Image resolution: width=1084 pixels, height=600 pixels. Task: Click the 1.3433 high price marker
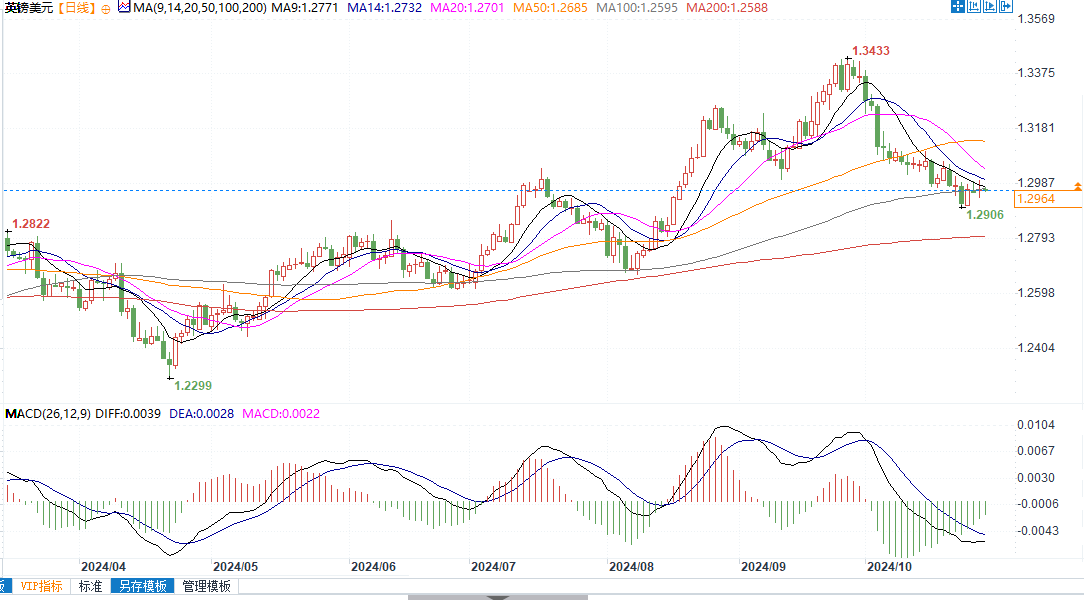(870, 50)
